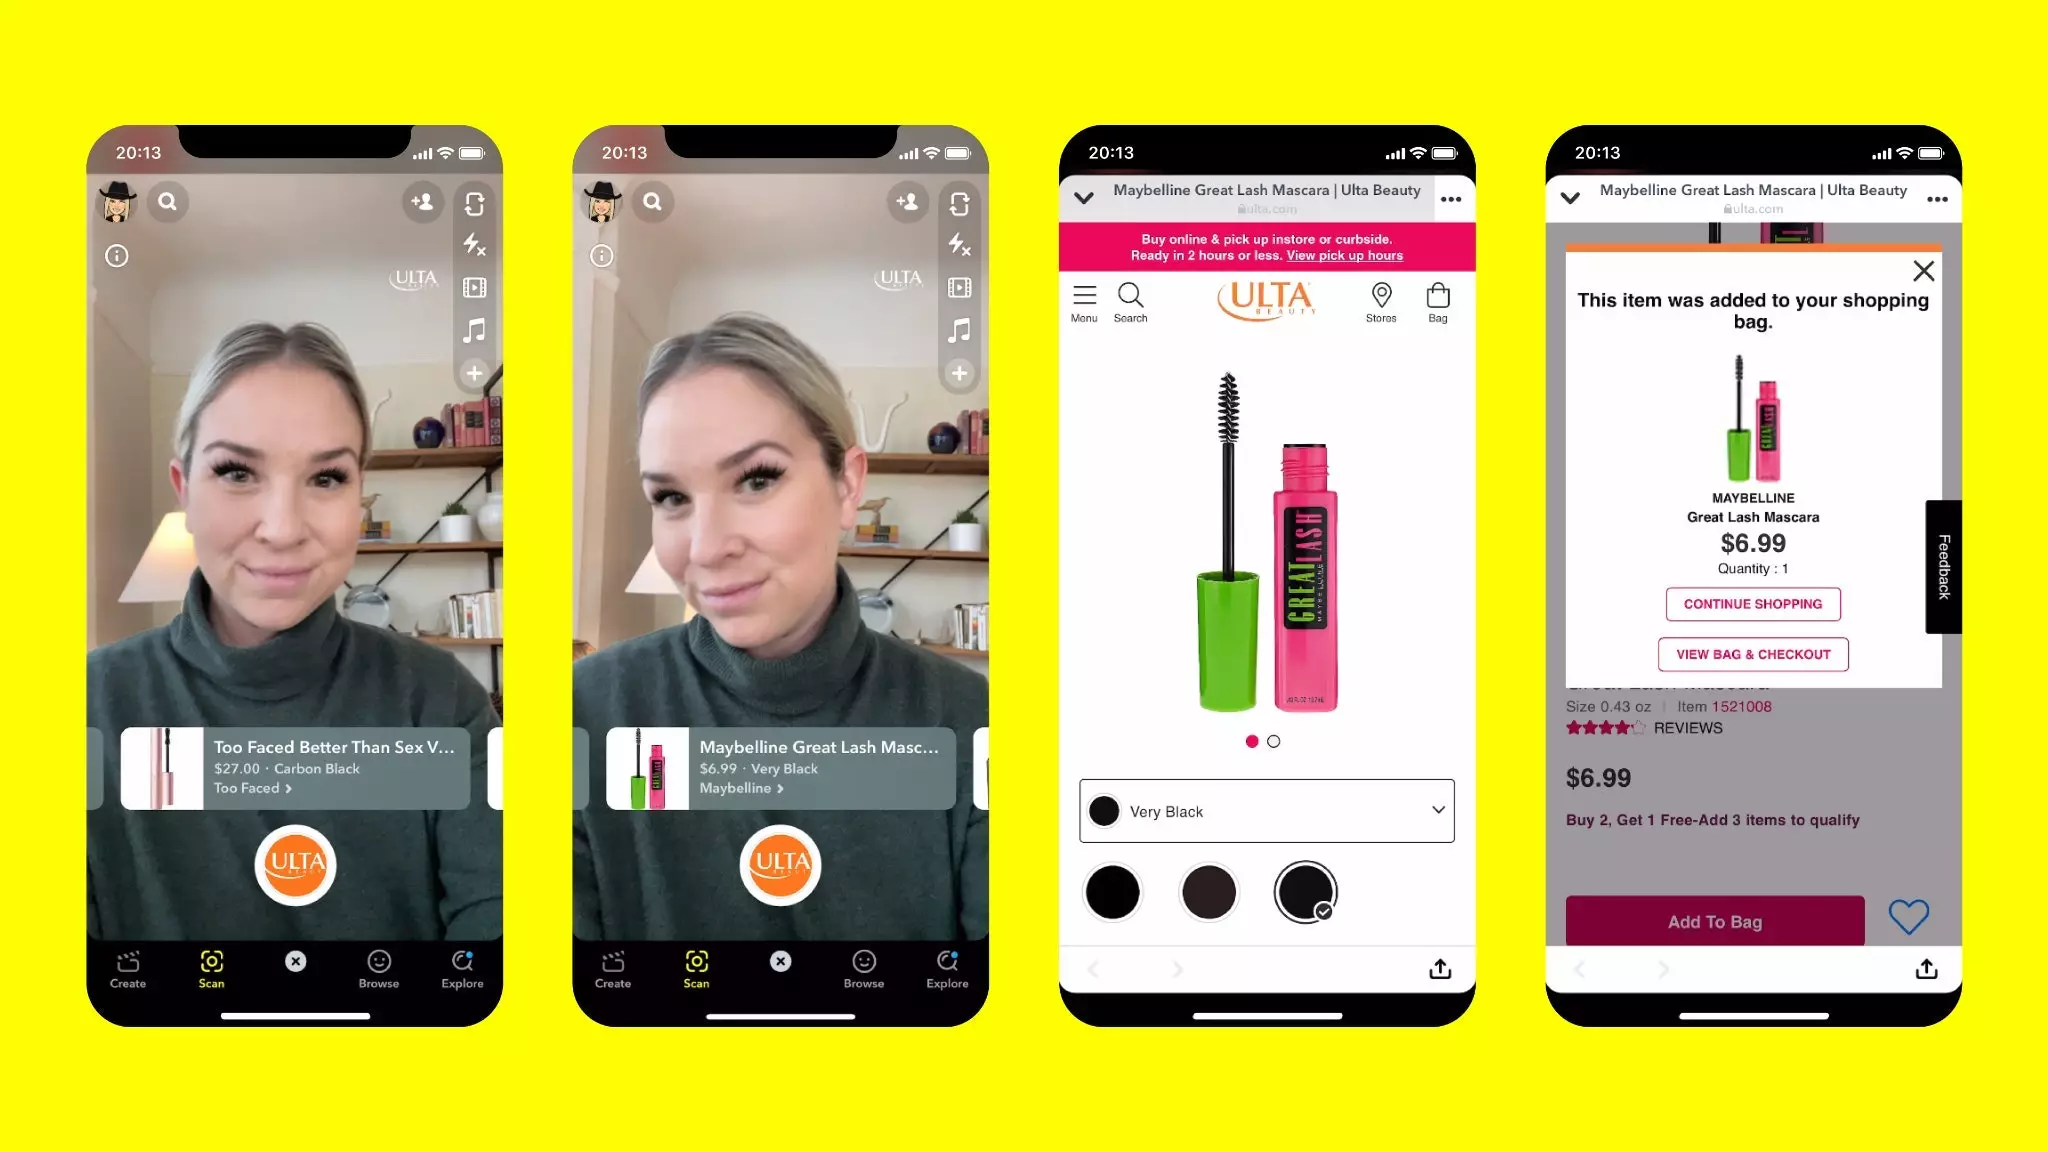Screen dimensions: 2048x1152
Task: Toggle the product color Very Black
Action: 1304,893
